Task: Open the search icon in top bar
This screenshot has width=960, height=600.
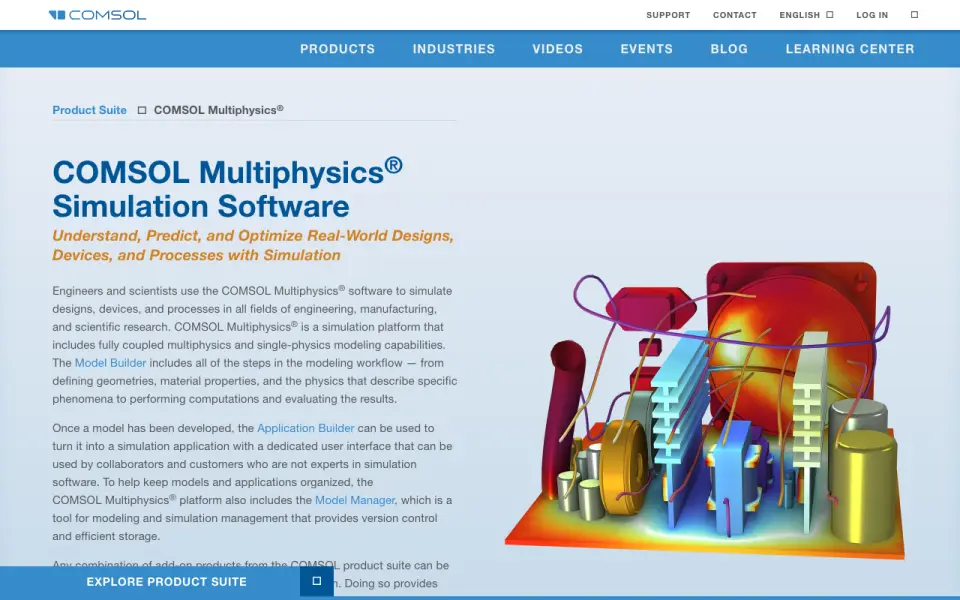Action: pos(914,15)
